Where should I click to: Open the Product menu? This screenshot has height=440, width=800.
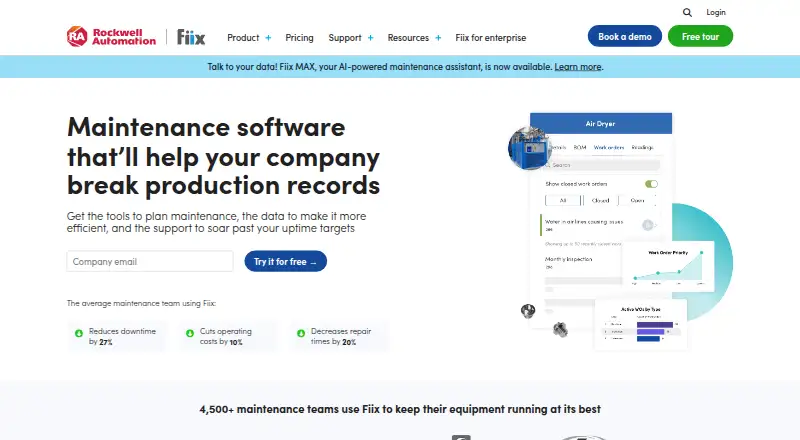(243, 38)
